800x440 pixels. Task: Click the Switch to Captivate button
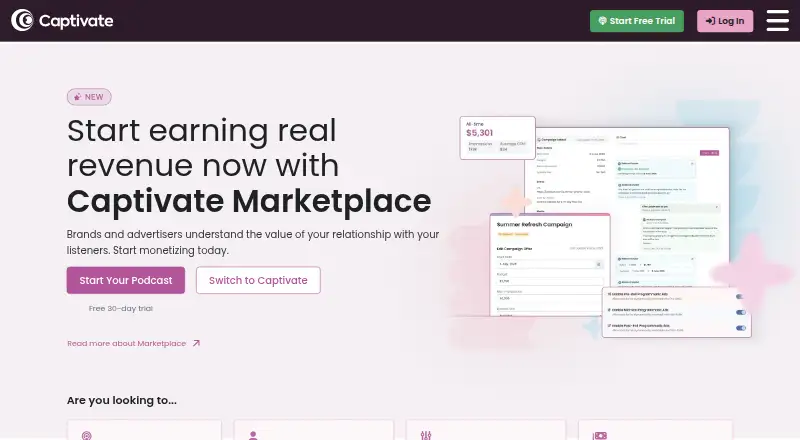pos(258,280)
